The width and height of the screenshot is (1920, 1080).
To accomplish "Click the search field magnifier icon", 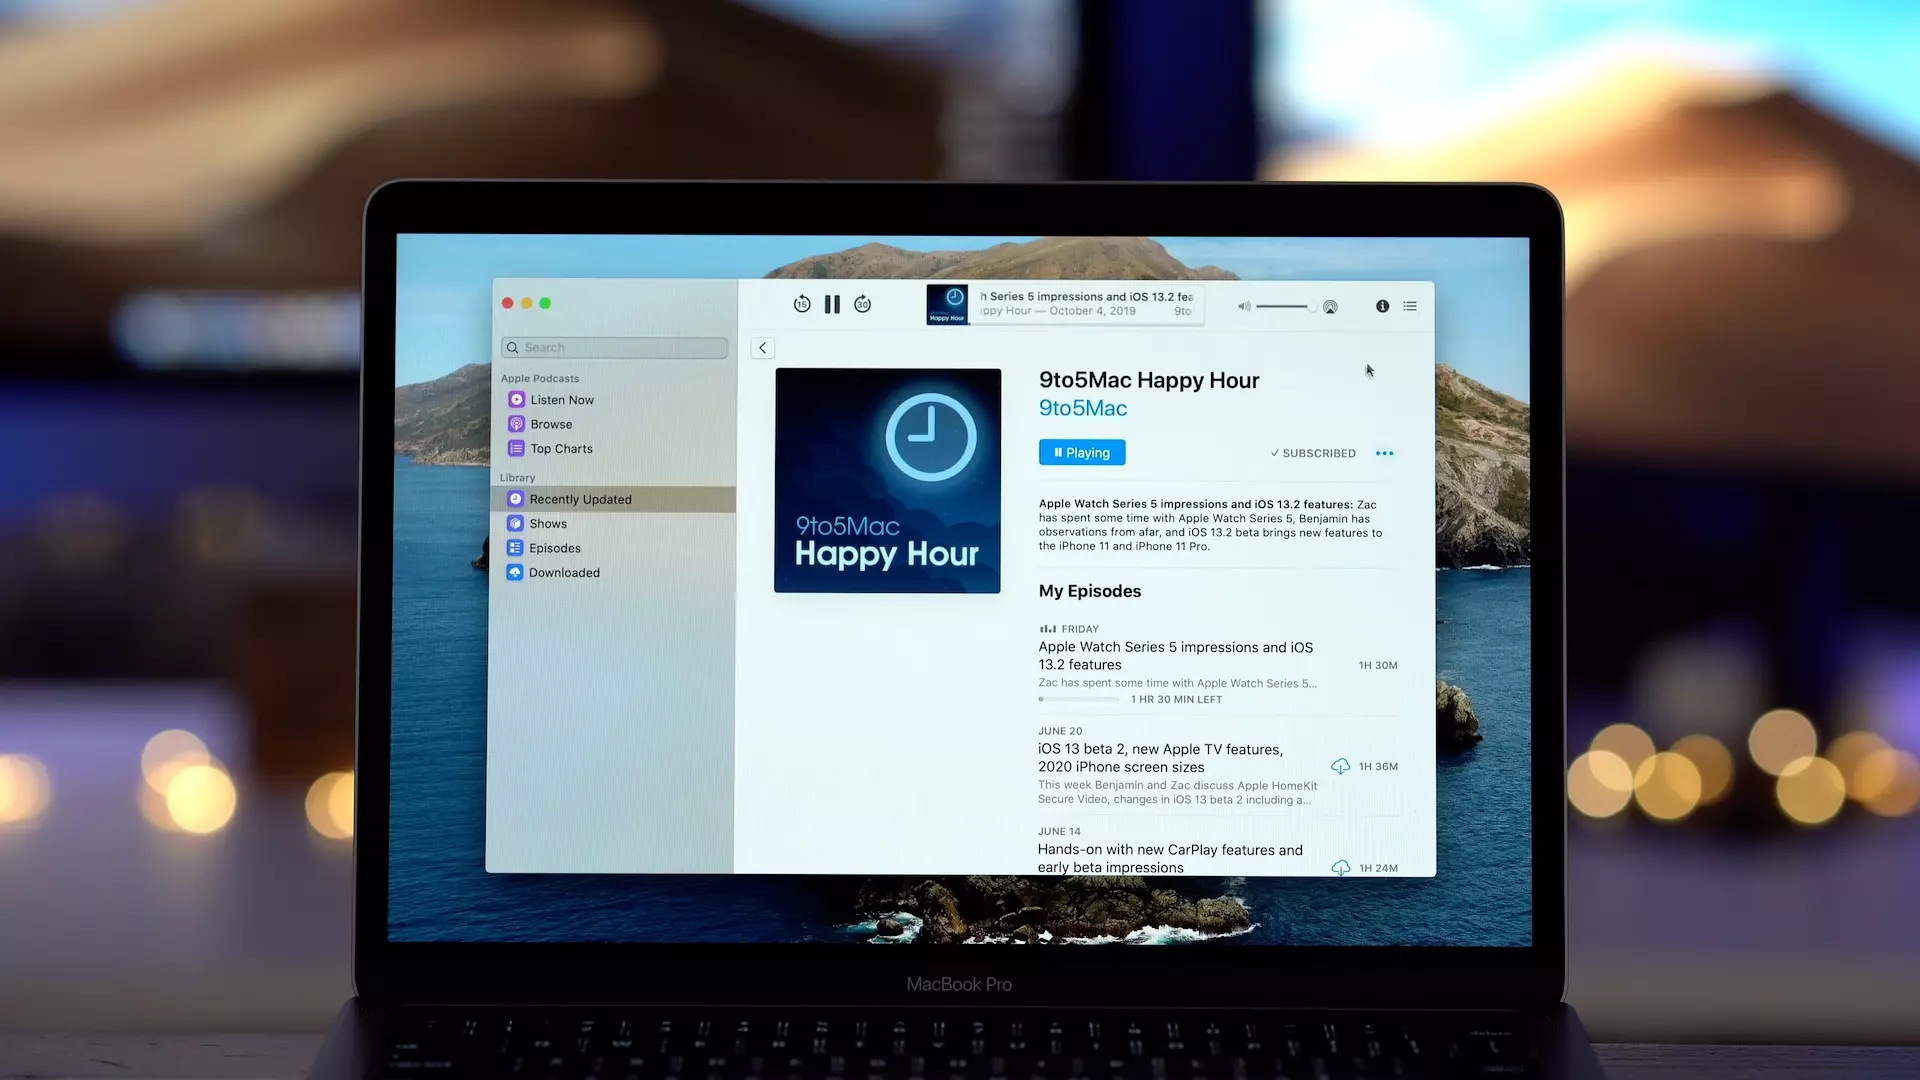I will 514,347.
